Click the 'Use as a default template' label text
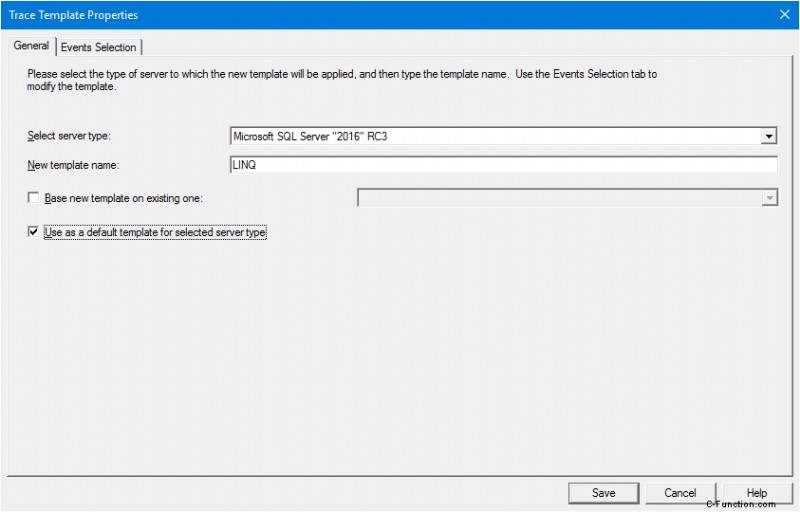The image size is (800, 512). 155,232
